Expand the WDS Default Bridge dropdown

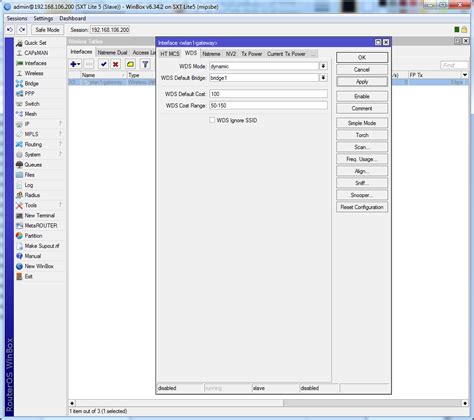click(x=323, y=78)
